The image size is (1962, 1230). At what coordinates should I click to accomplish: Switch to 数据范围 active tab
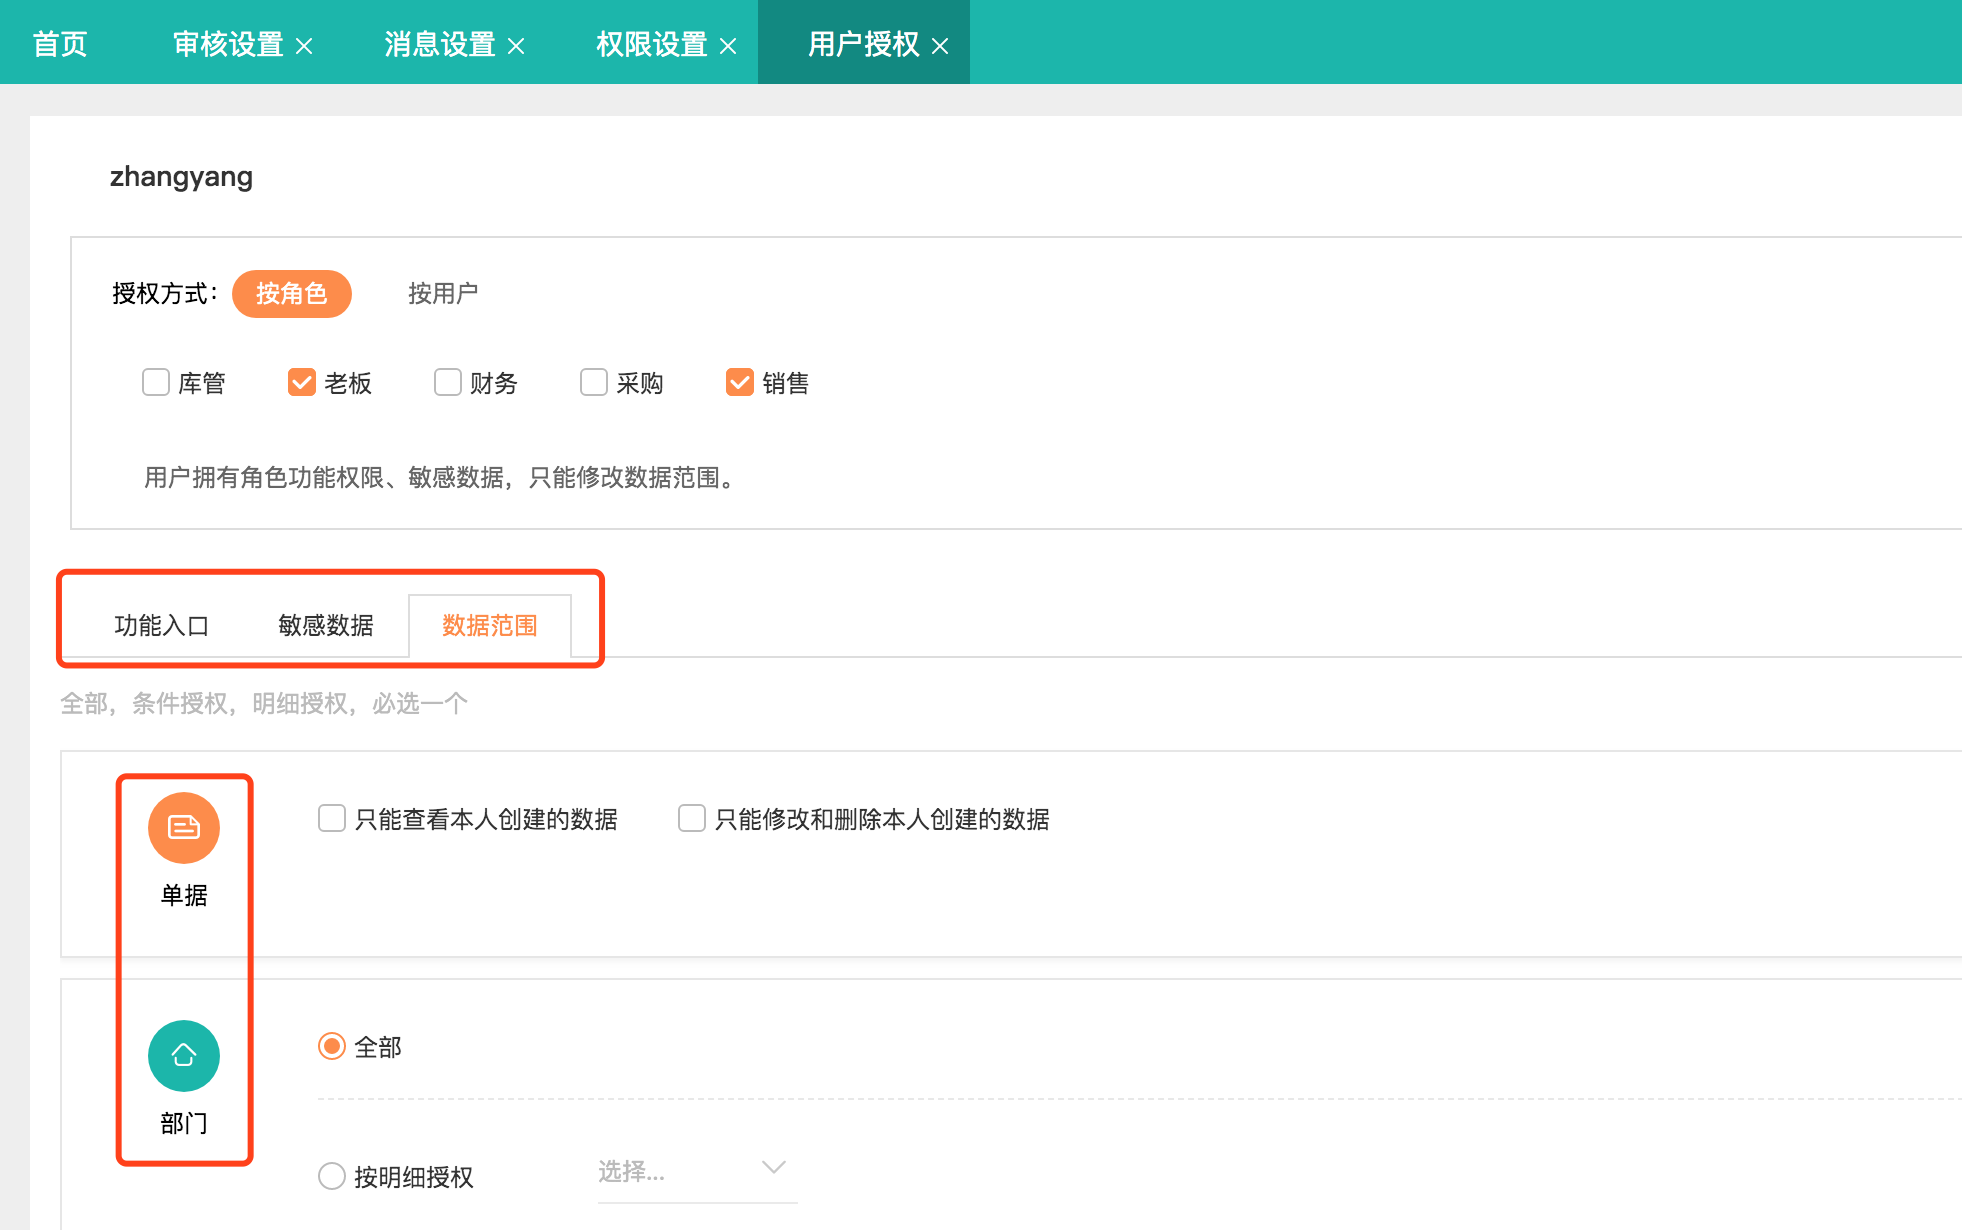click(489, 622)
